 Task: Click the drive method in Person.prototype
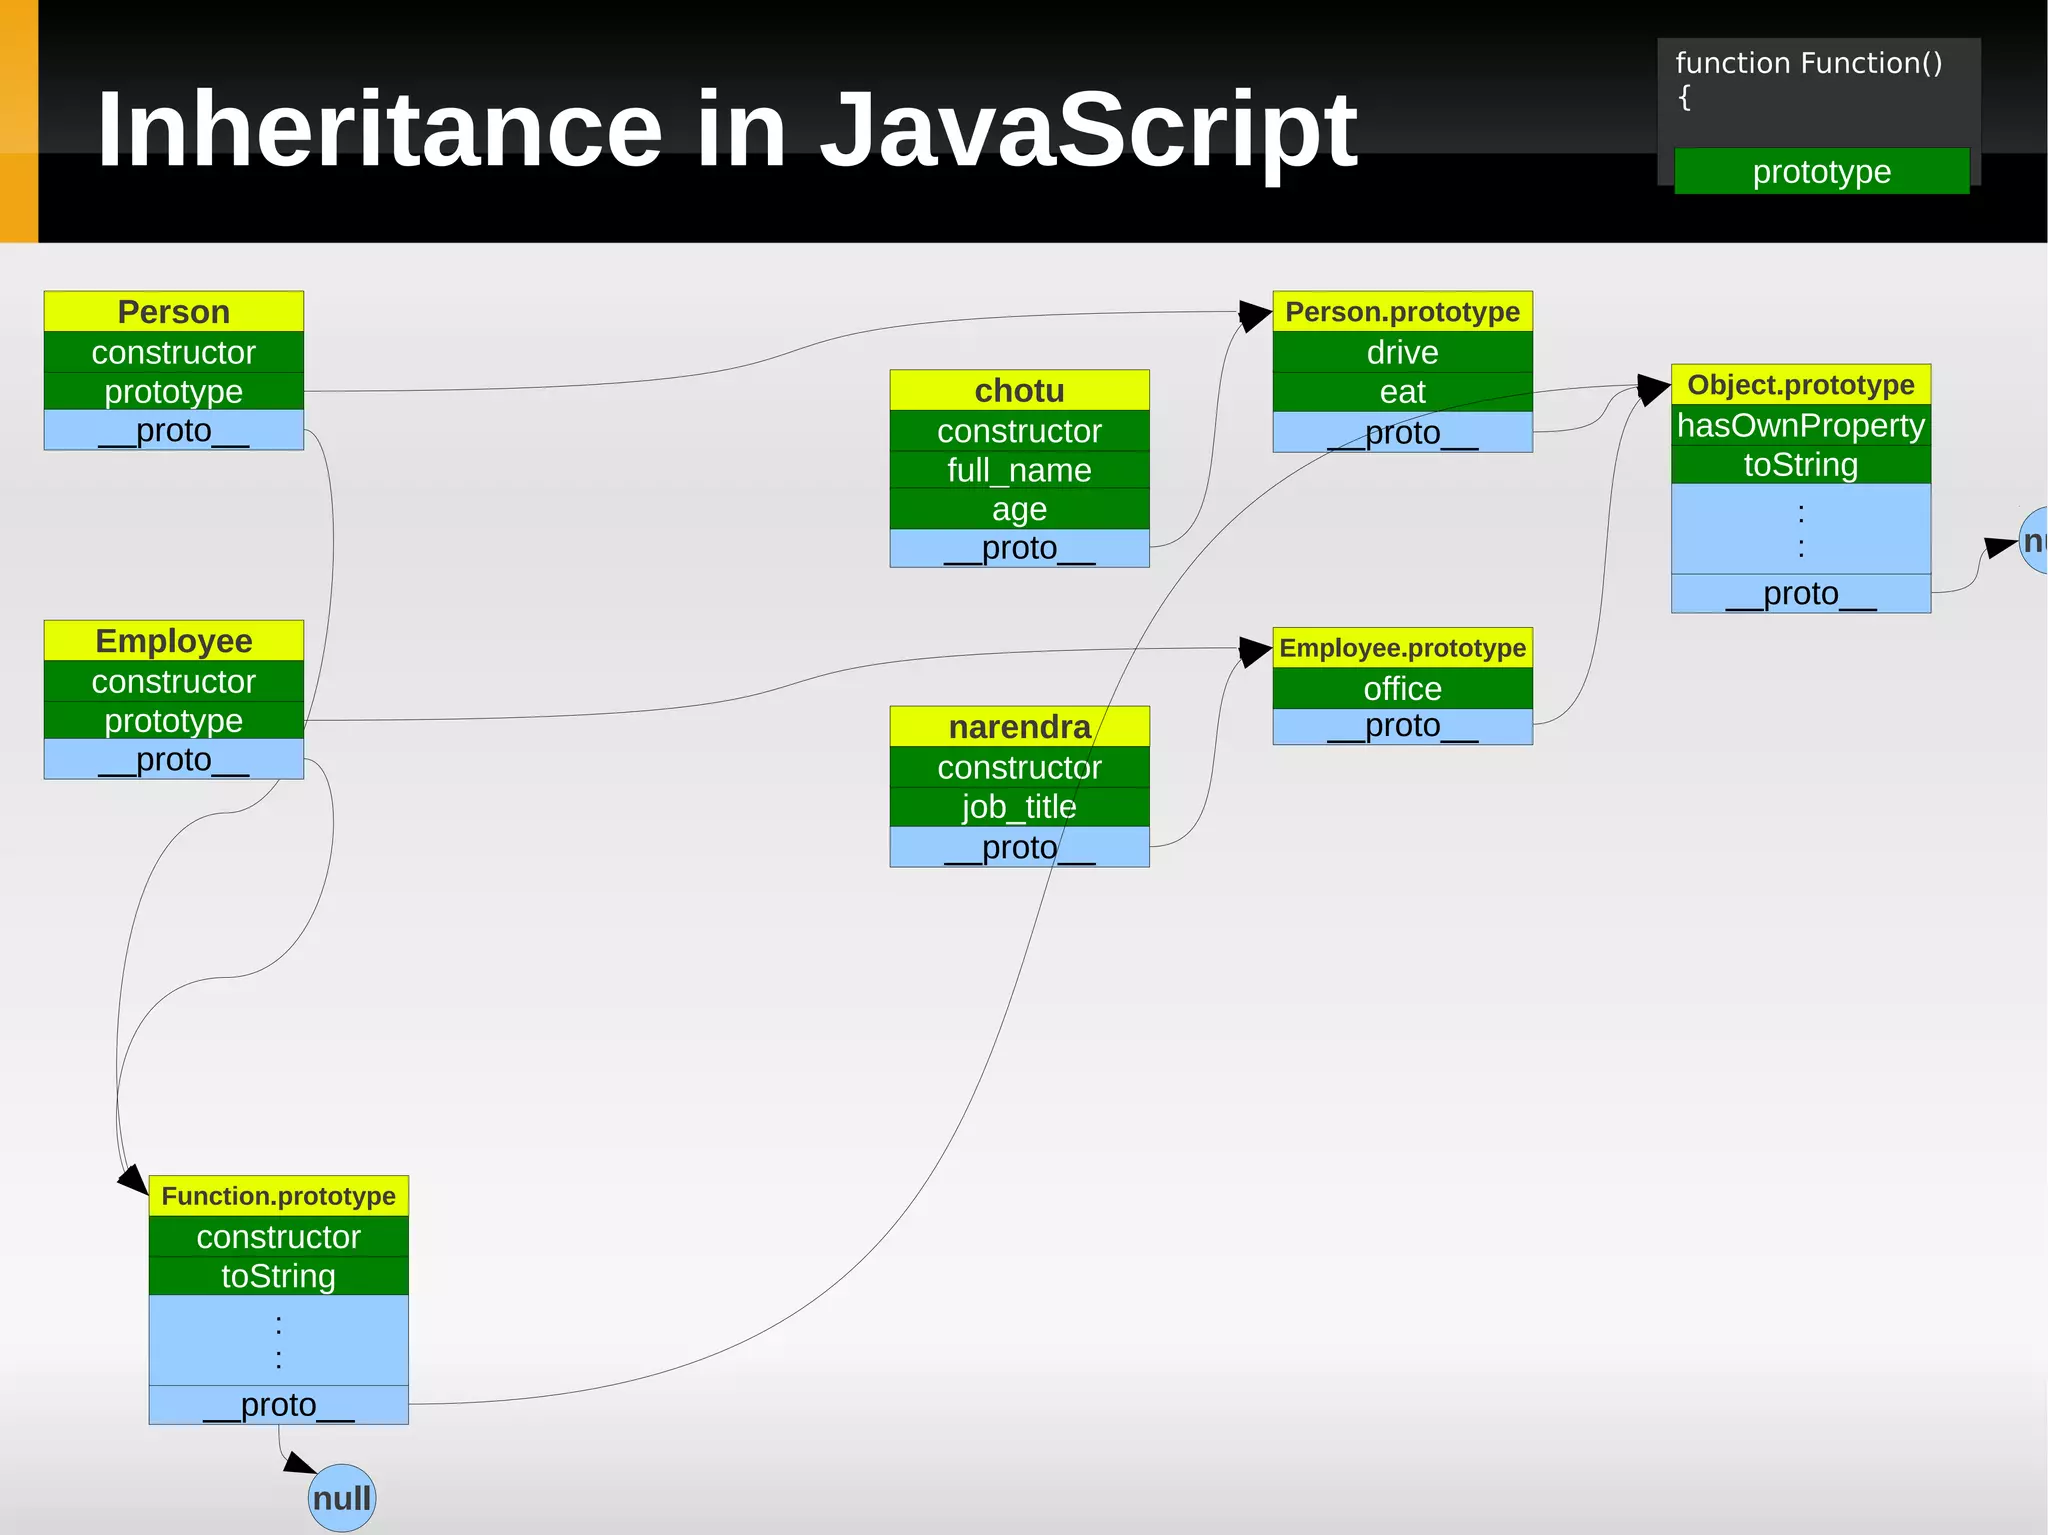tap(1402, 352)
